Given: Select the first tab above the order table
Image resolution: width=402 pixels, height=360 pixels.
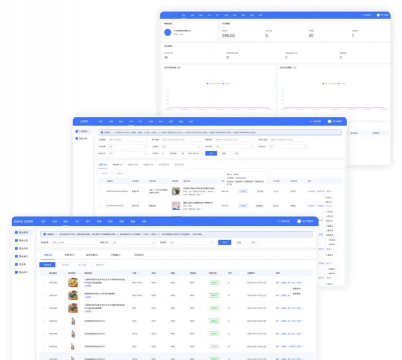Looking at the screenshot, I should 103,165.
